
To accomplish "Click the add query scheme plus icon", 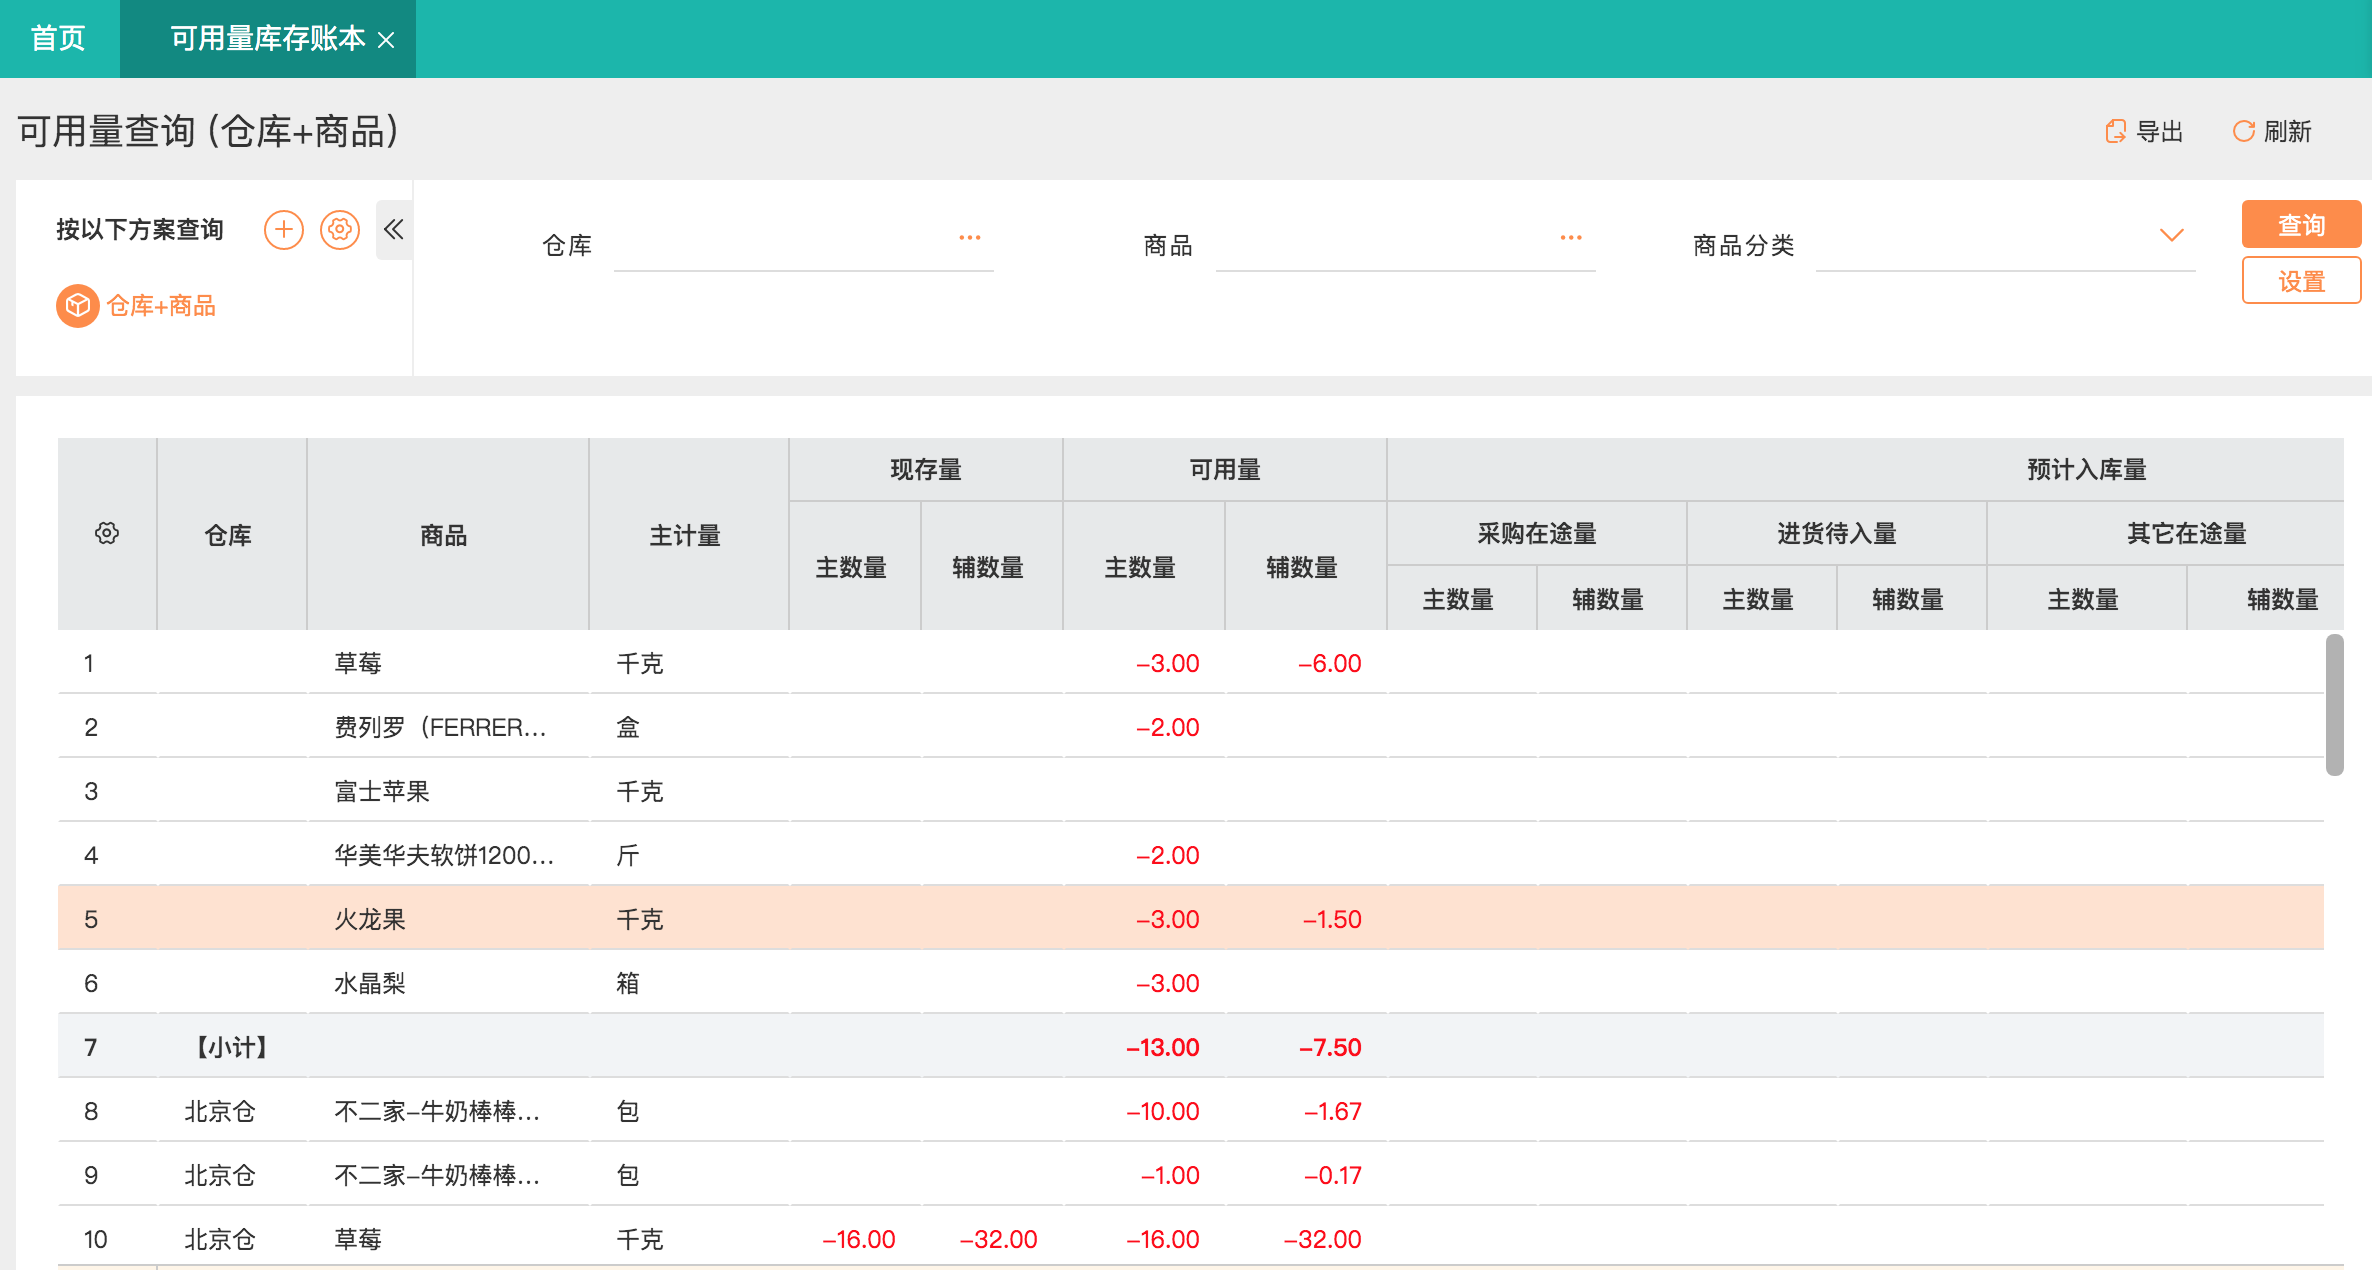I will click(282, 230).
